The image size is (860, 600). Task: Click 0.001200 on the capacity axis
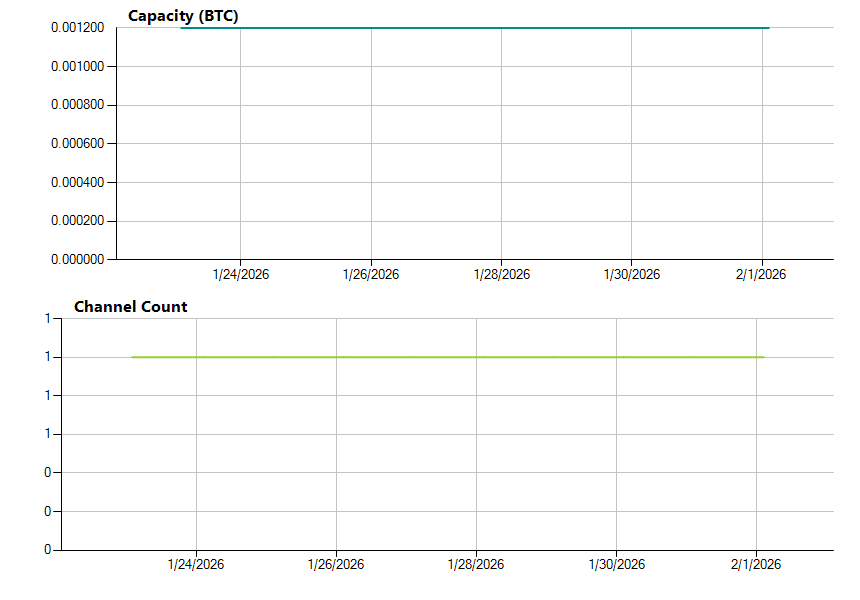[x=77, y=28]
